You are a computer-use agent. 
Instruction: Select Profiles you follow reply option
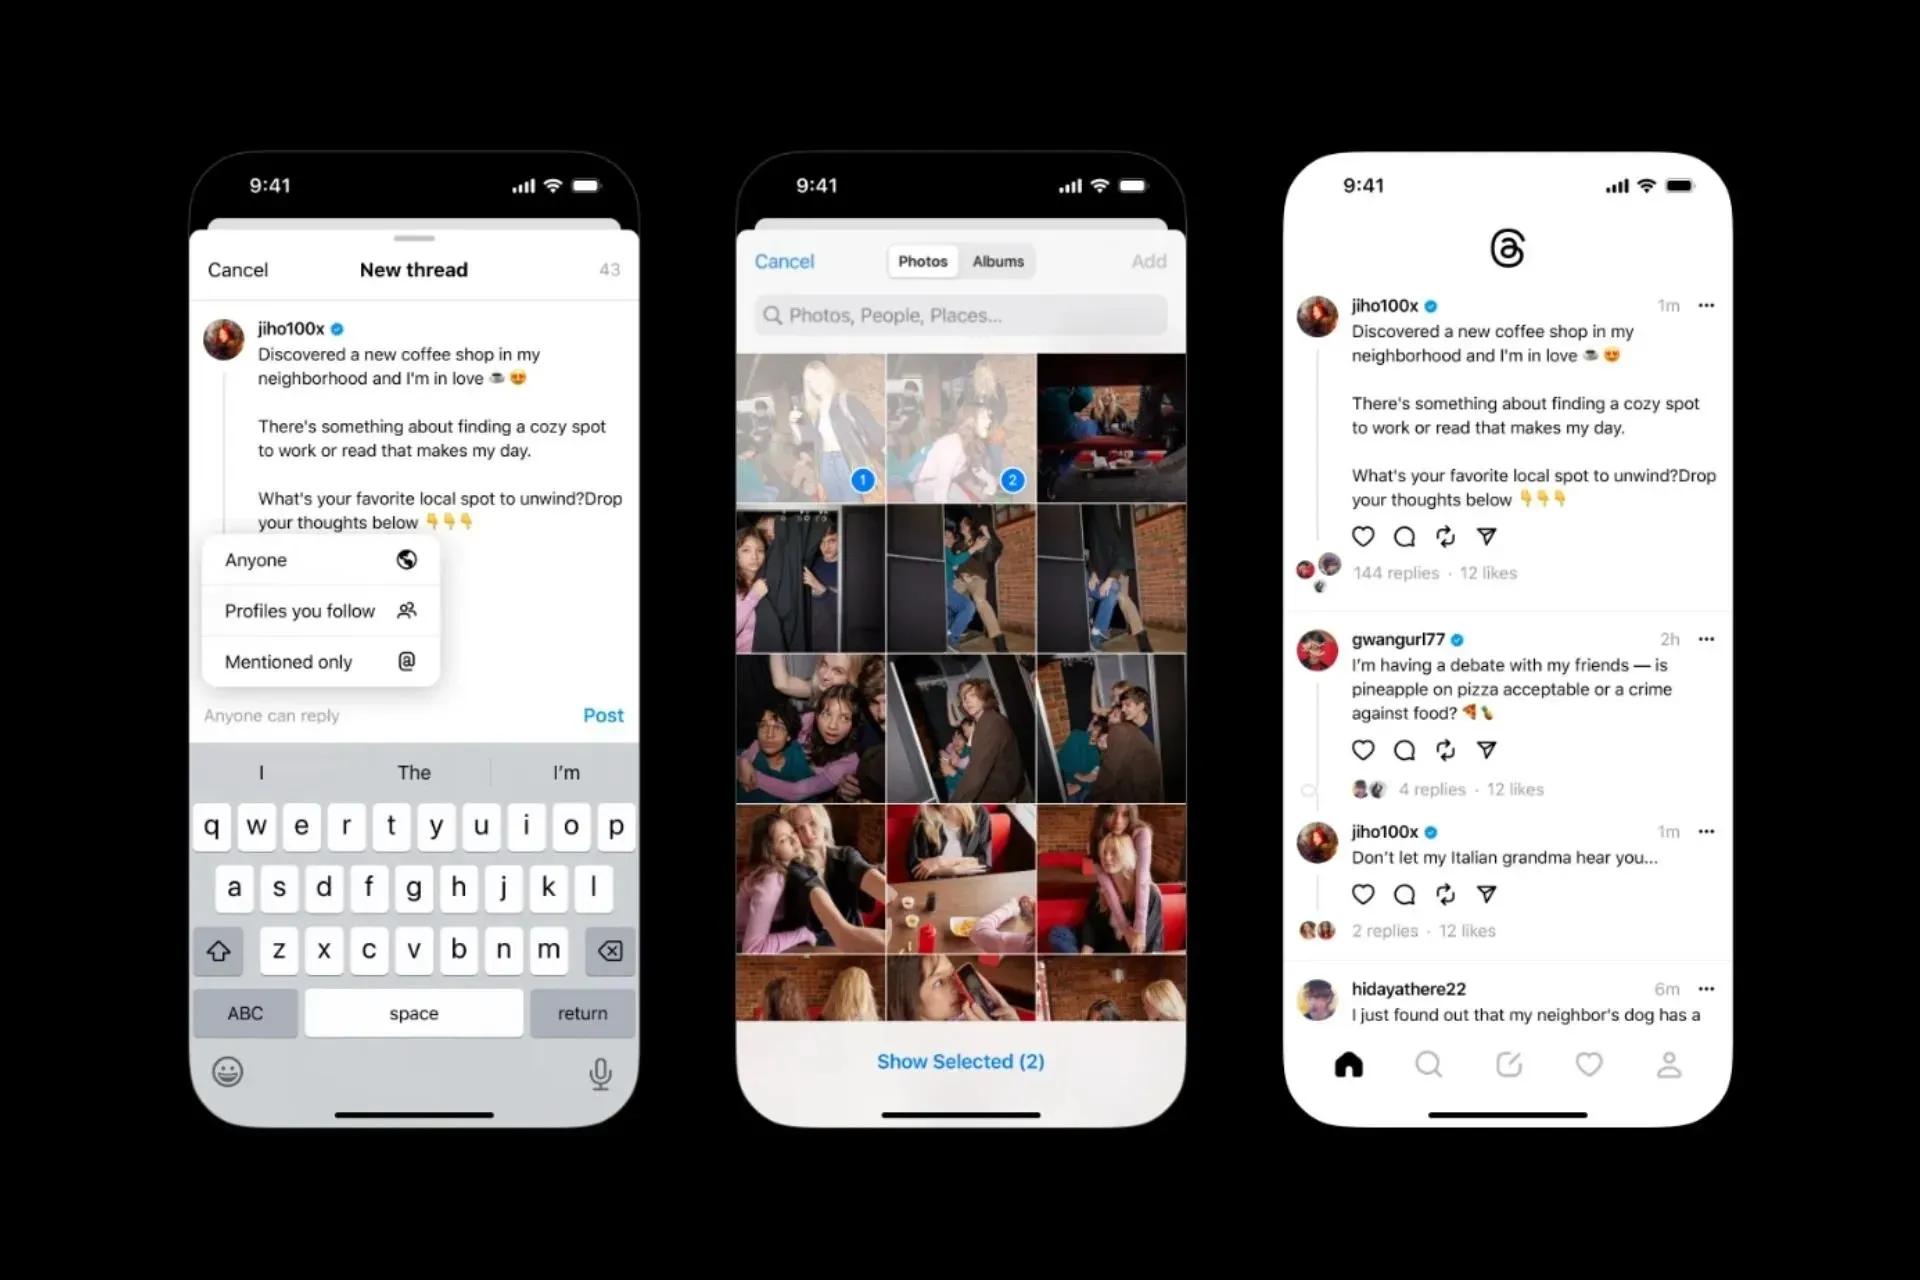(321, 610)
